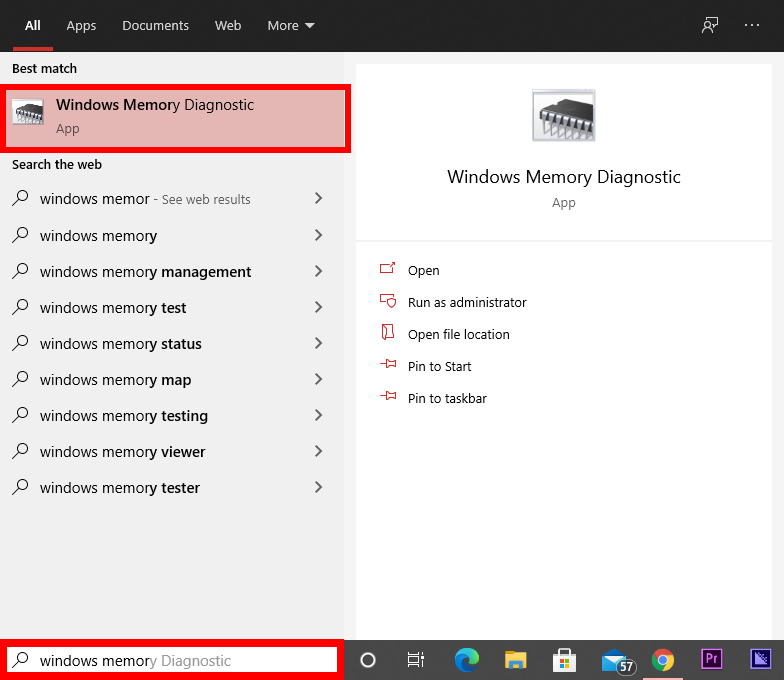This screenshot has width=784, height=680.
Task: Expand arrow for 'windows memory status'
Action: pos(318,343)
